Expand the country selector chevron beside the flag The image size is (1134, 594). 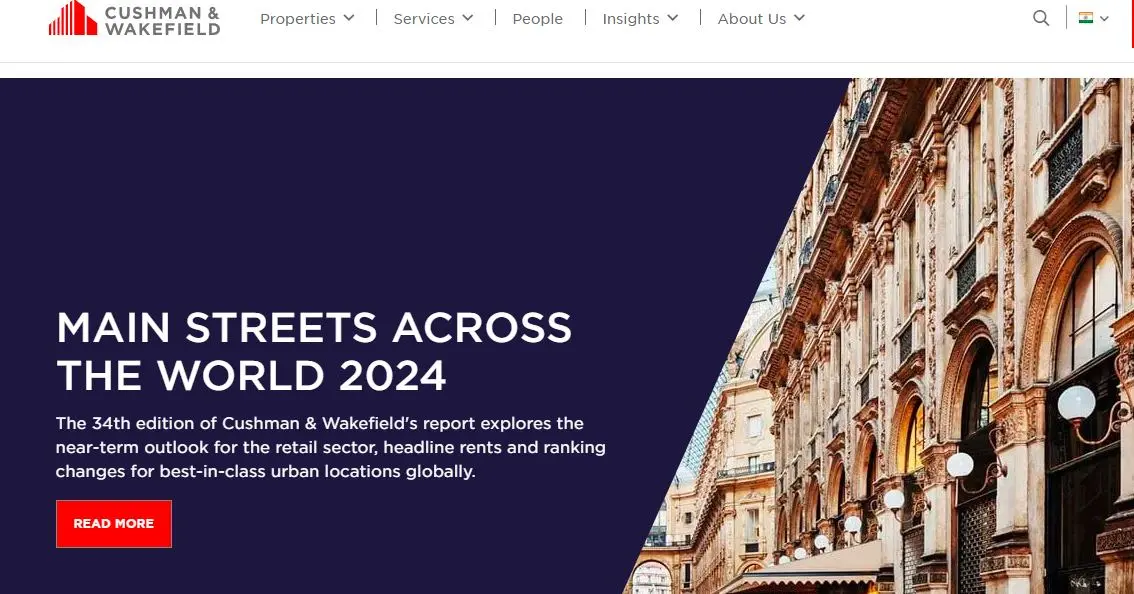tap(1104, 19)
